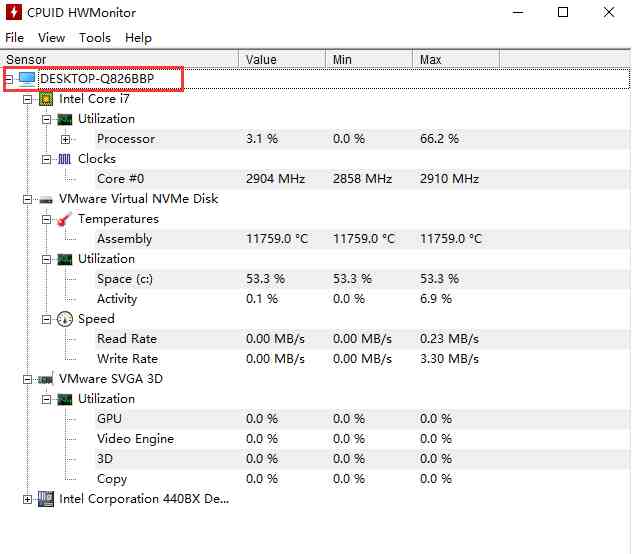The height and width of the screenshot is (554, 632).
Task: Click the Intel Core i7 CPU chip icon
Action: [46, 99]
